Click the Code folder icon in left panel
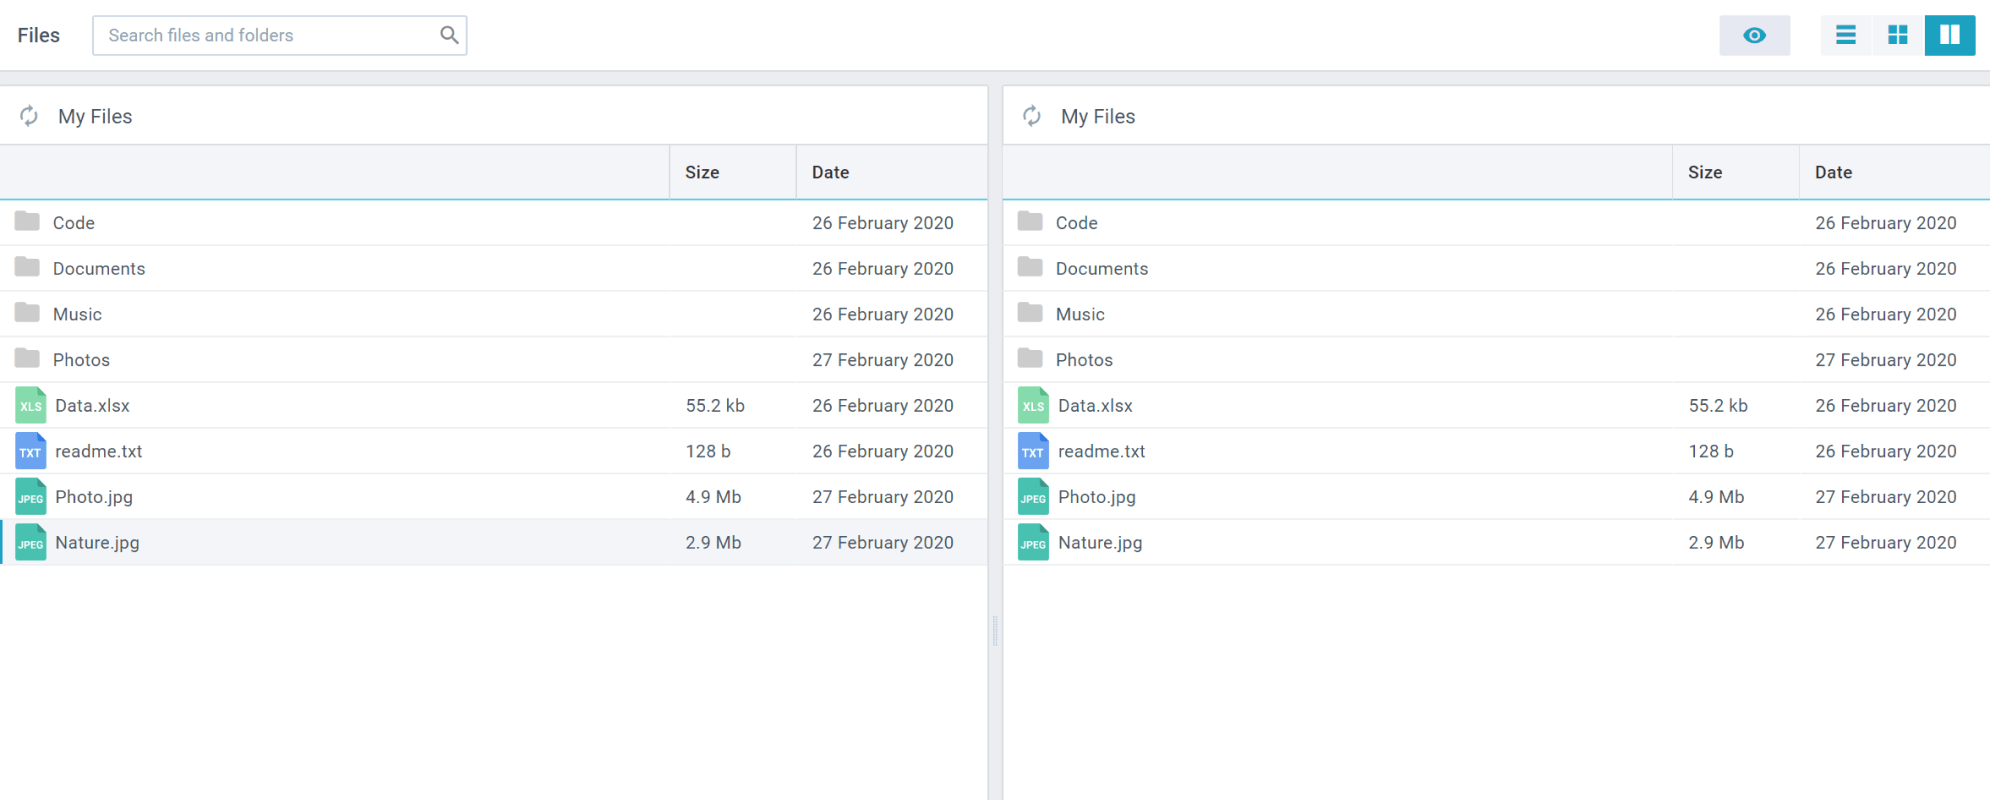This screenshot has height=800, width=1990. click(x=27, y=221)
